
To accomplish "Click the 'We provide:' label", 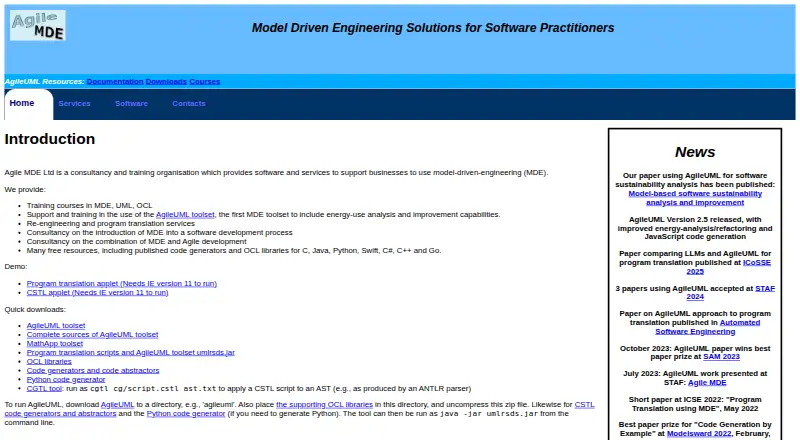I will click(25, 190).
